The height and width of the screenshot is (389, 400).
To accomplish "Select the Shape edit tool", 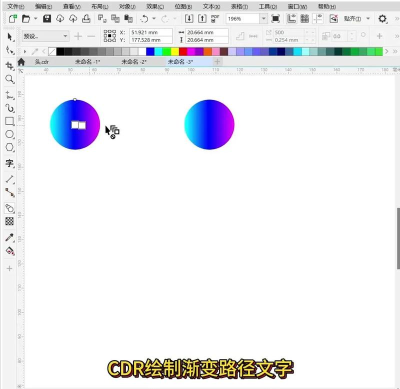I will (x=10, y=51).
